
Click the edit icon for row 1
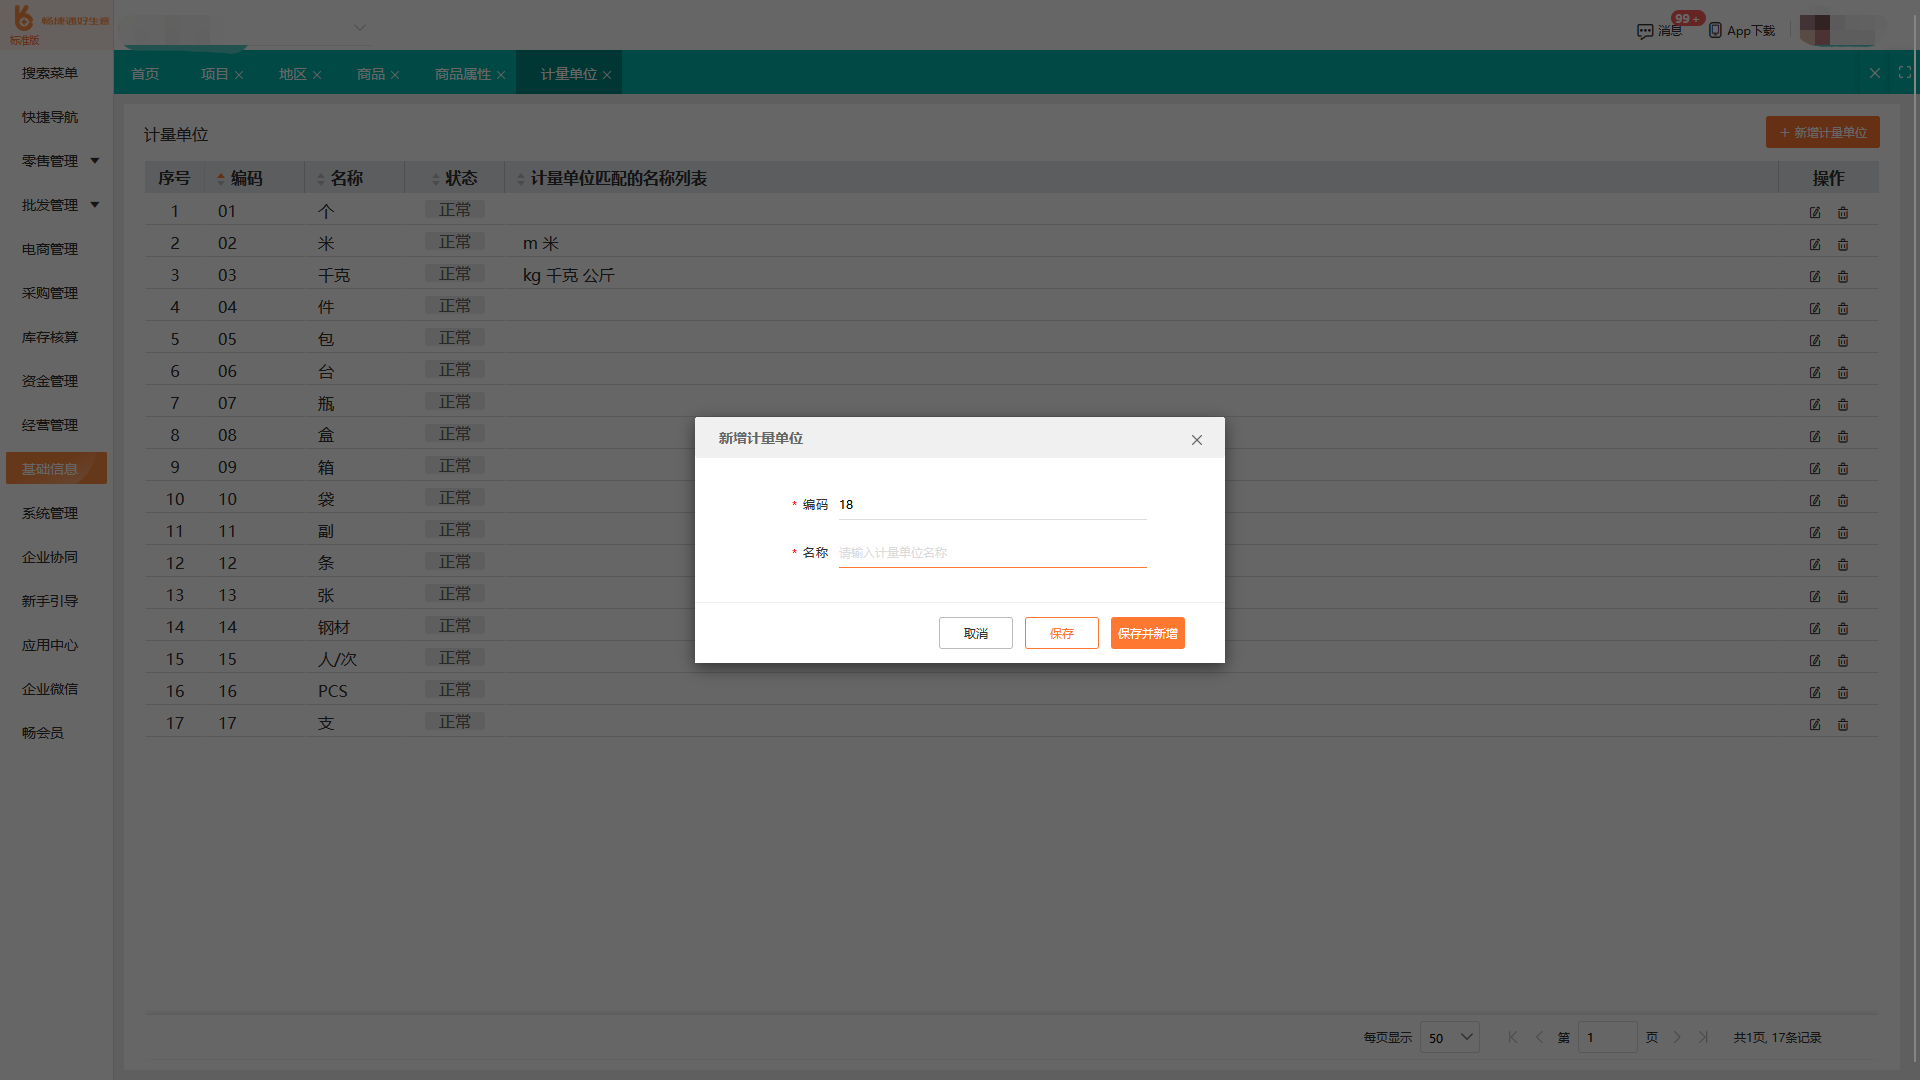(1815, 212)
